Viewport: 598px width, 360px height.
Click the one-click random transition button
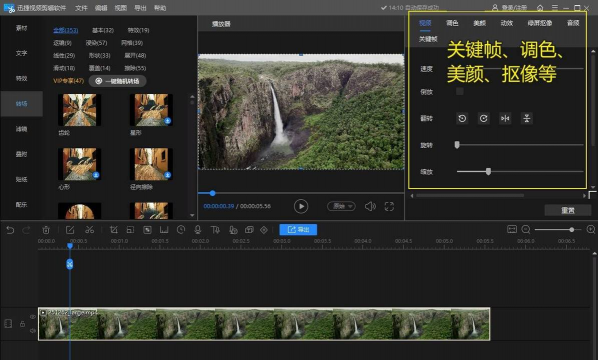[117, 81]
